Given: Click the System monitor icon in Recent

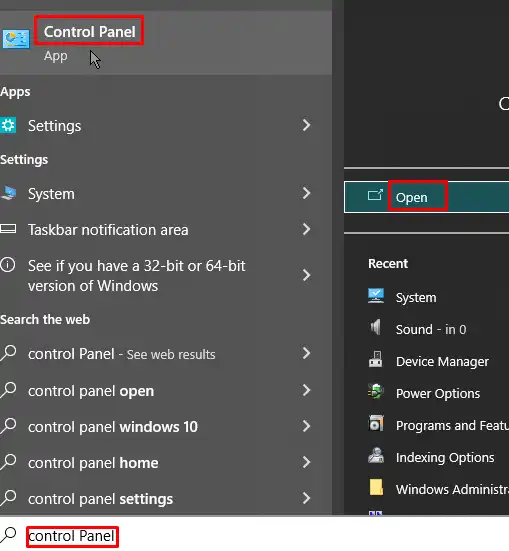Looking at the screenshot, I should 376,296.
